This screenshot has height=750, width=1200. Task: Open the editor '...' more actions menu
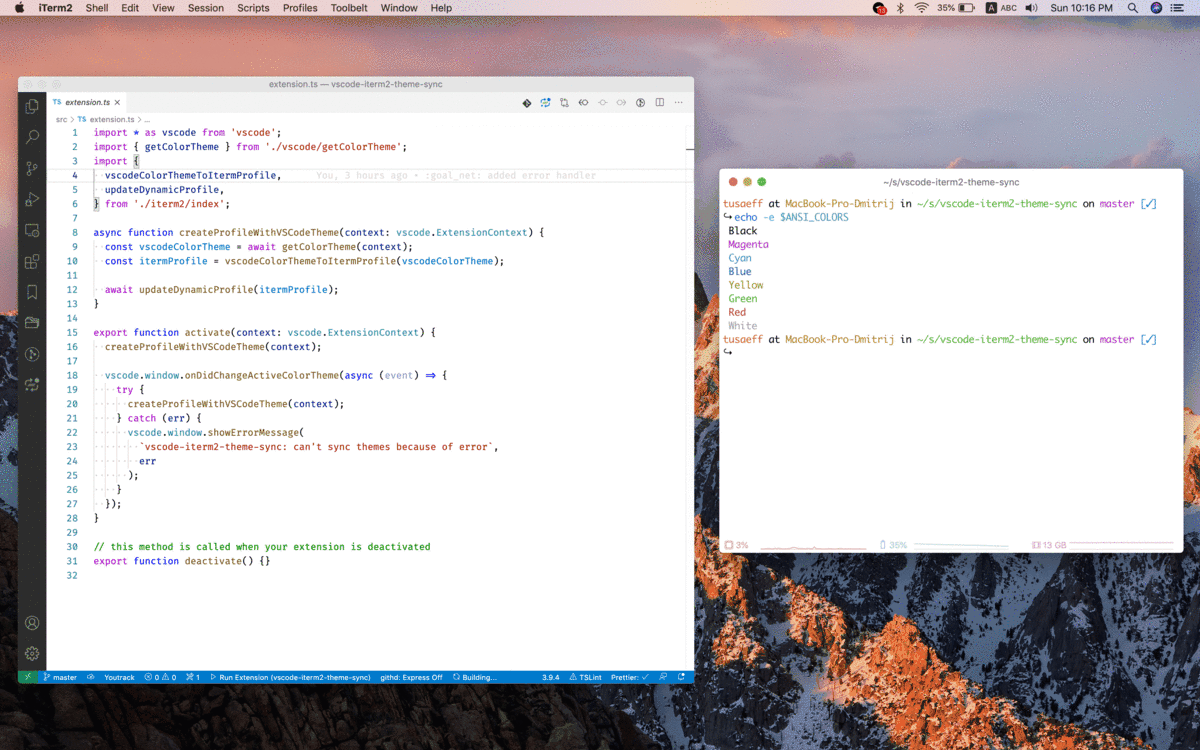pos(678,102)
